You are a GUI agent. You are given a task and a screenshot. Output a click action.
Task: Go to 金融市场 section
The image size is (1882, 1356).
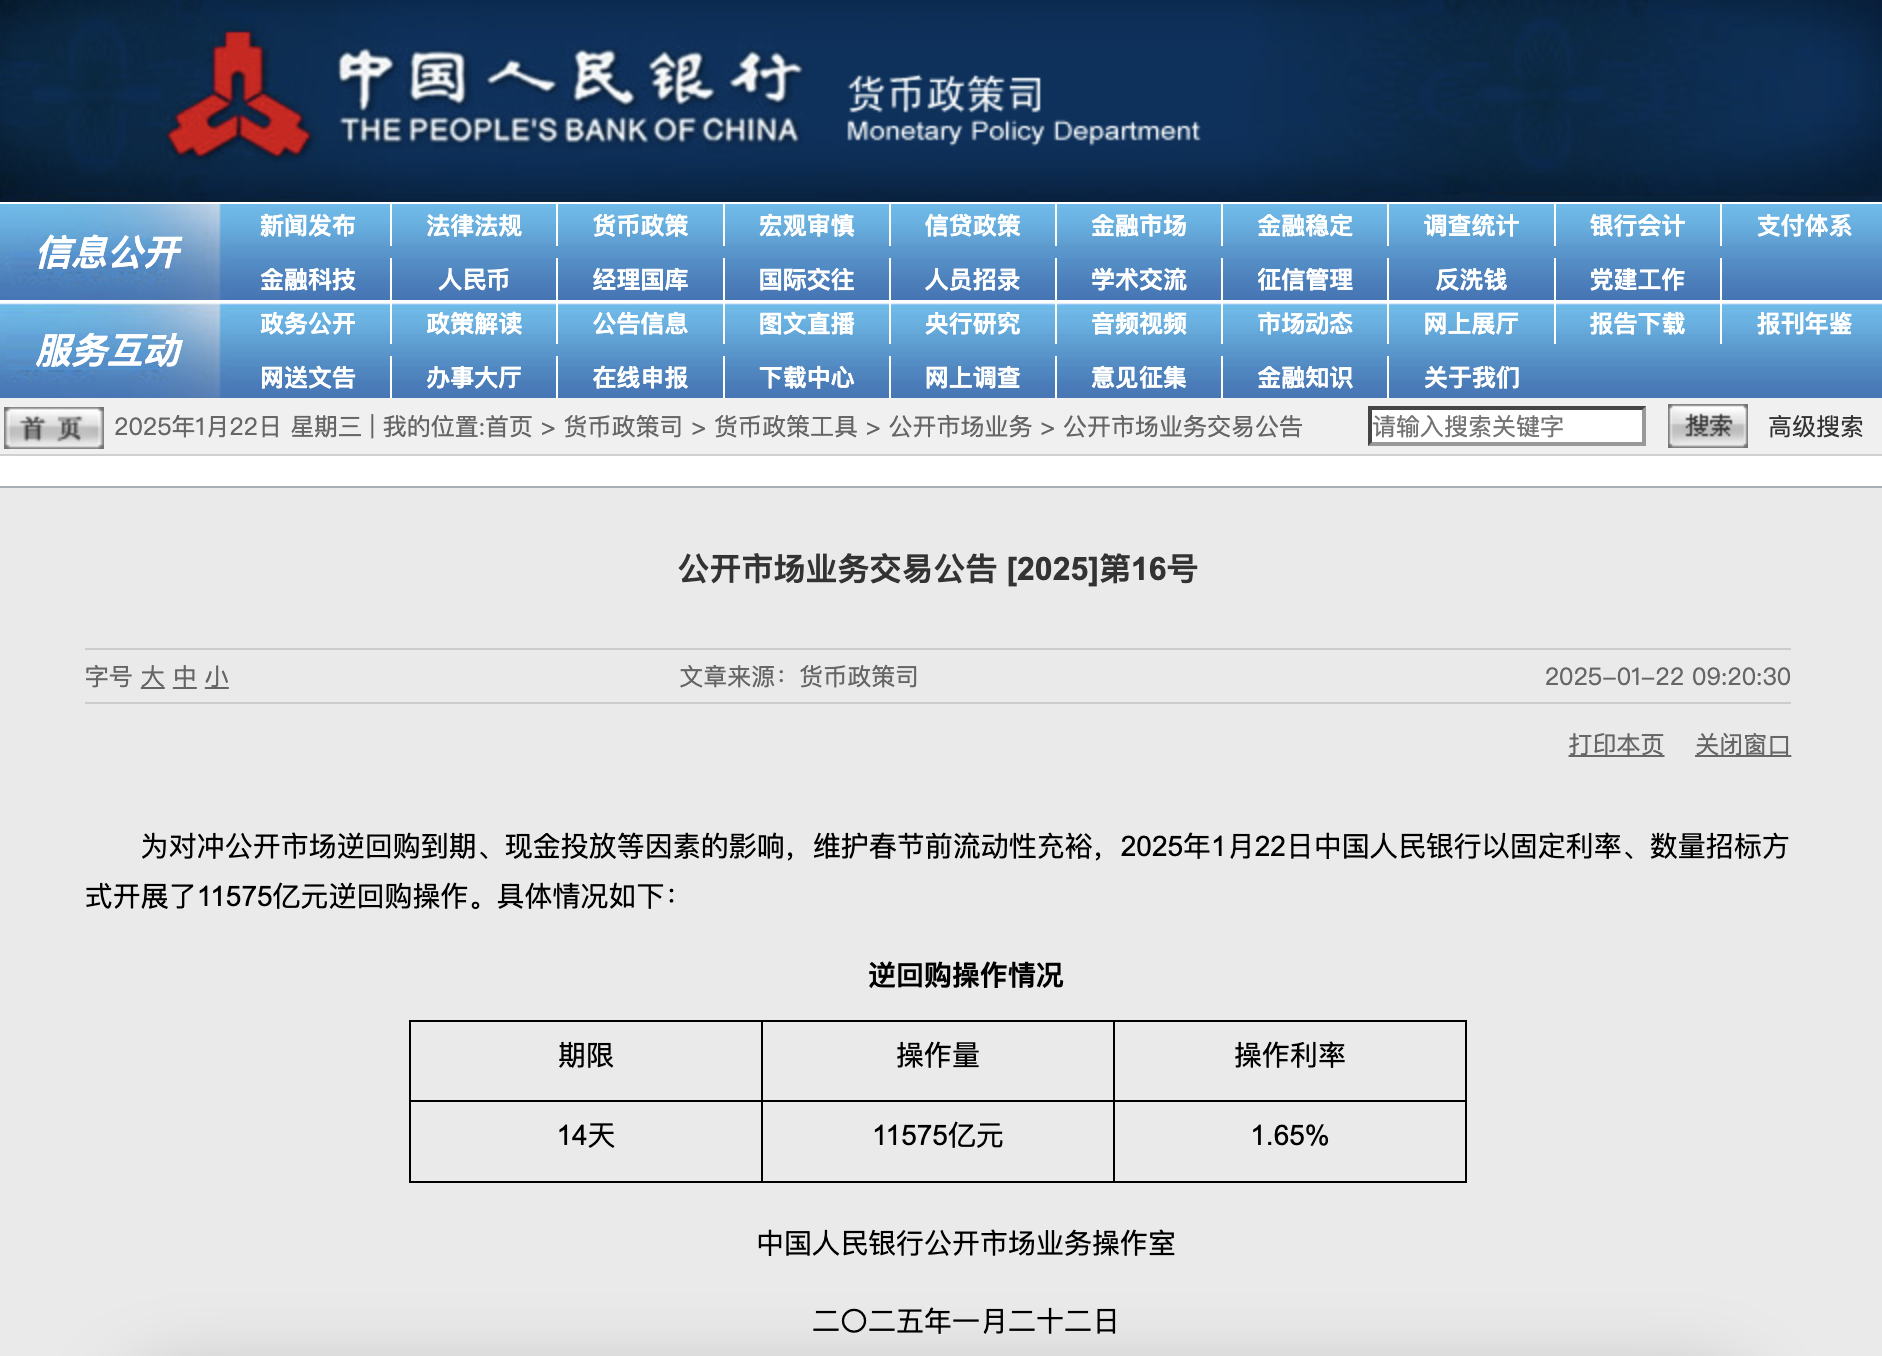coord(1138,226)
